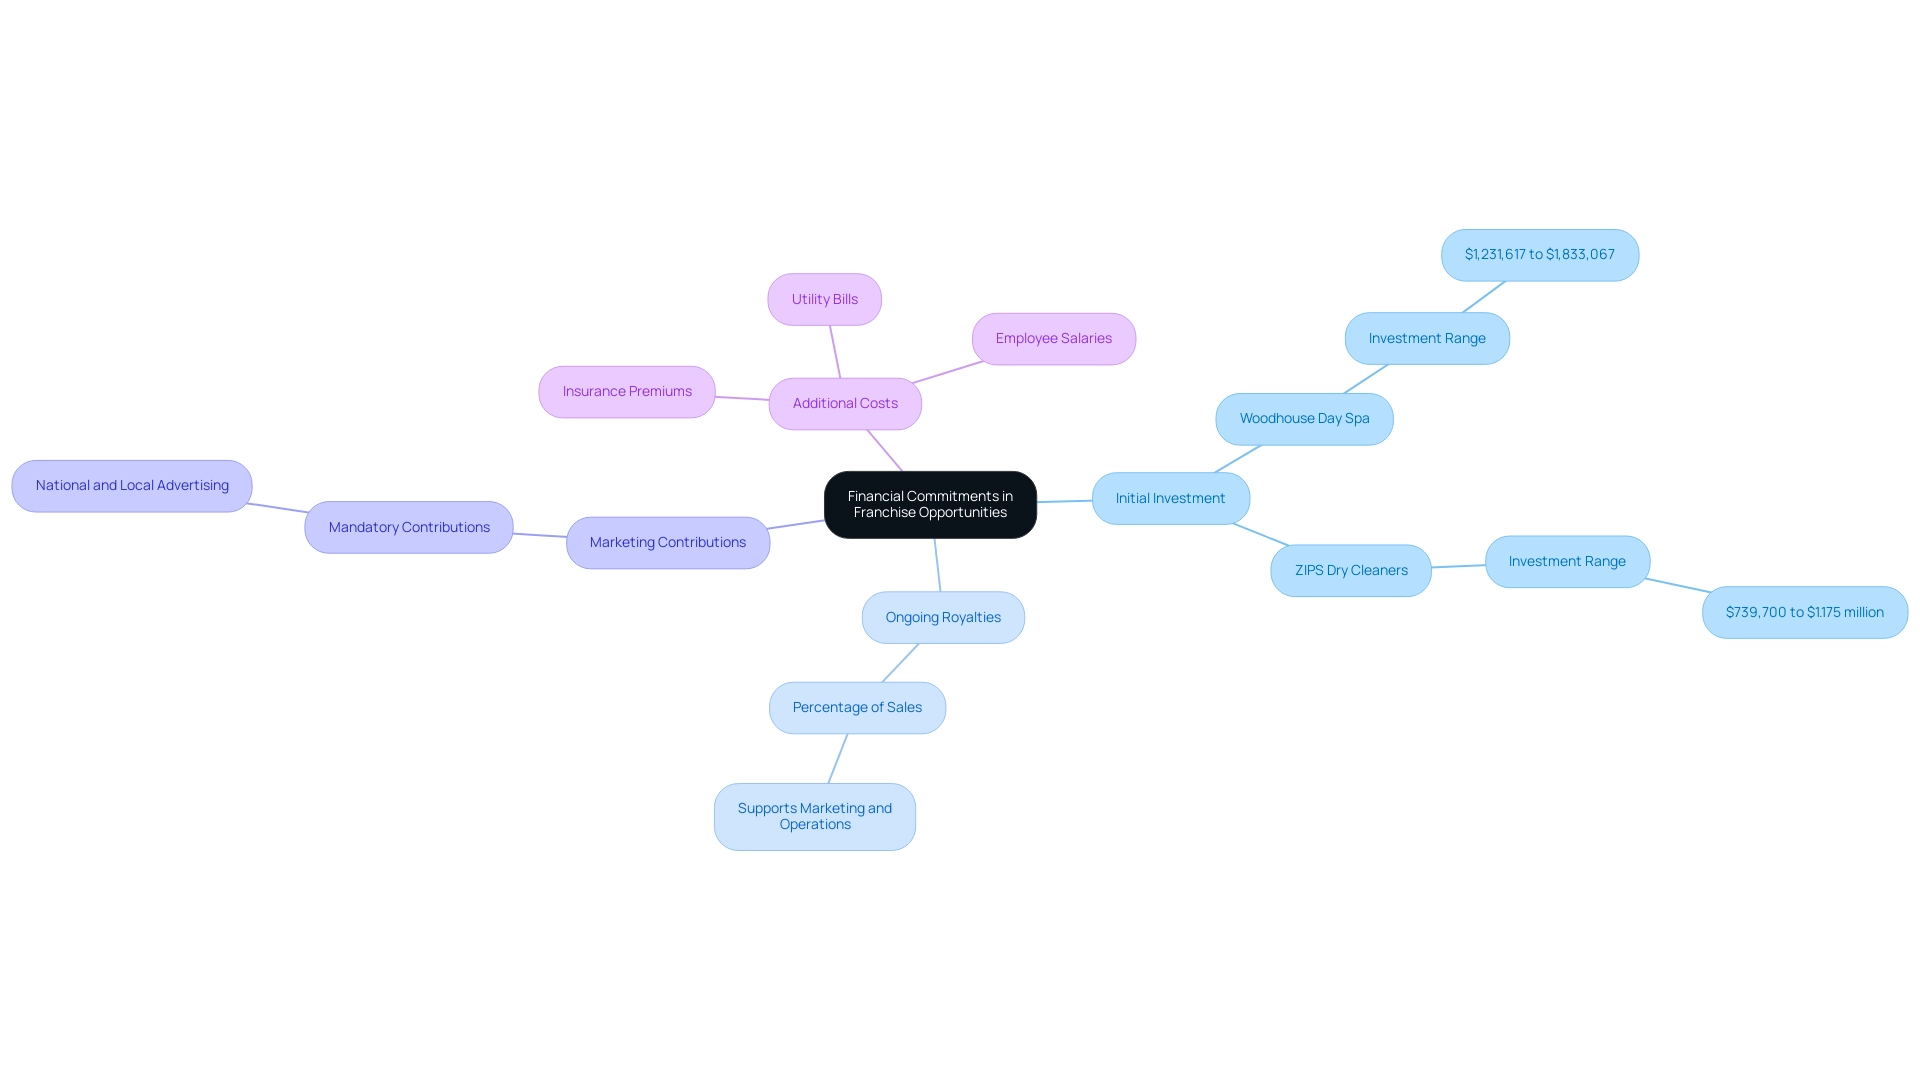This screenshot has height=1083, width=1920.
Task: Toggle visibility of Additional Costs subtree
Action: (x=844, y=402)
